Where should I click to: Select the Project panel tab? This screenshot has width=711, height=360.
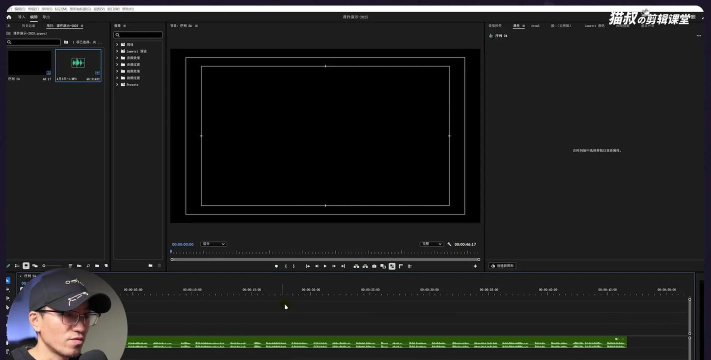pos(64,26)
